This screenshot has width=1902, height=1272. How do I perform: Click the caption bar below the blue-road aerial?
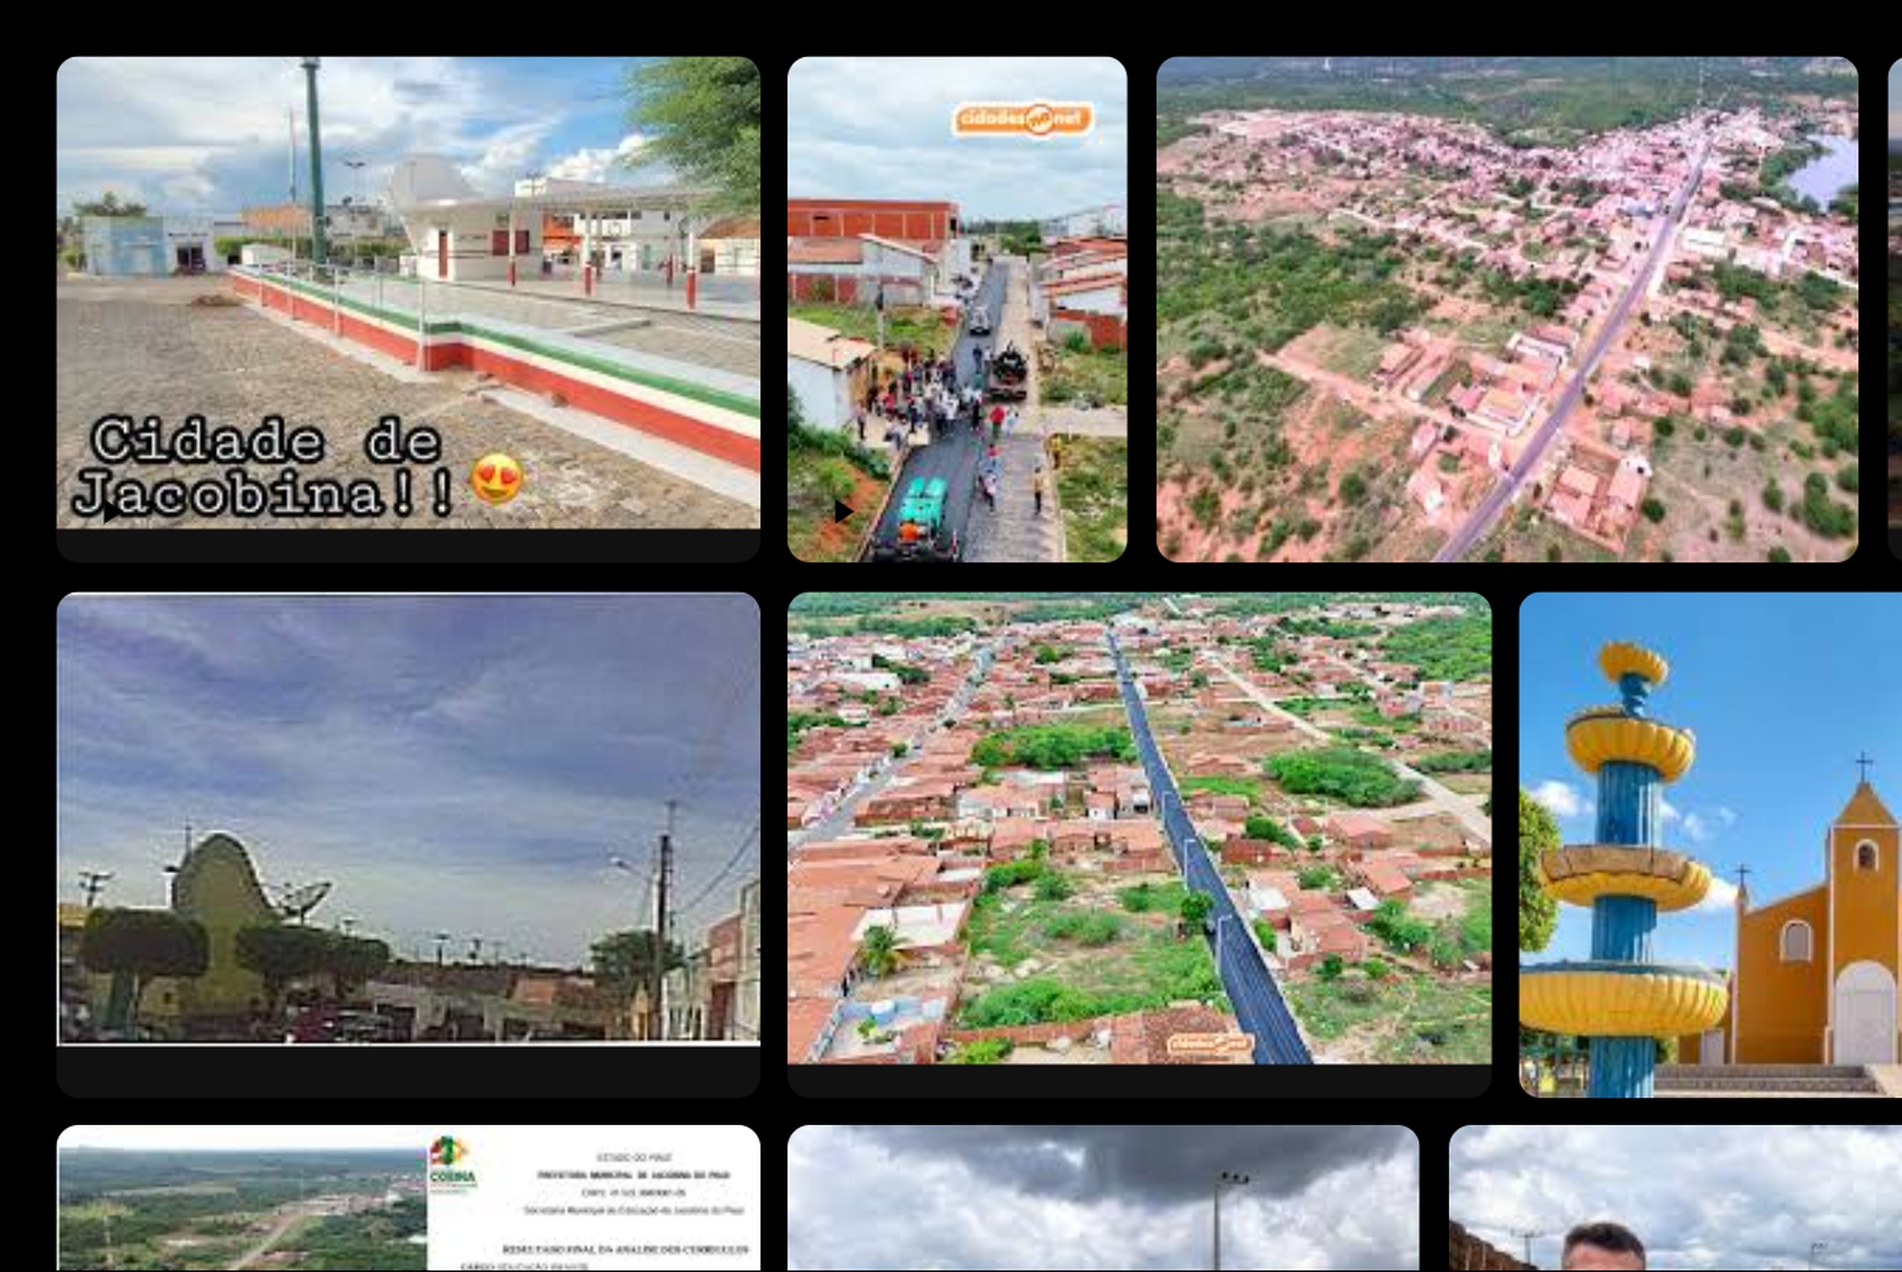1138,1080
